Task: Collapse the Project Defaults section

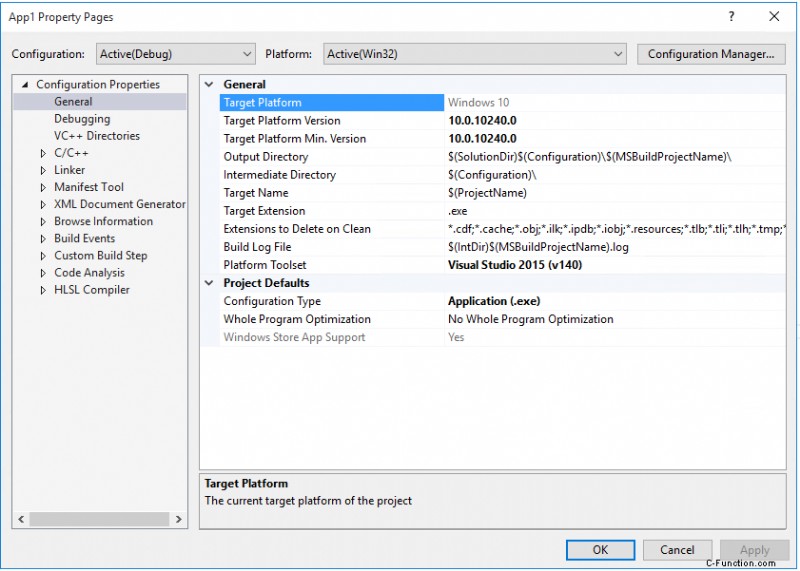Action: (x=209, y=283)
